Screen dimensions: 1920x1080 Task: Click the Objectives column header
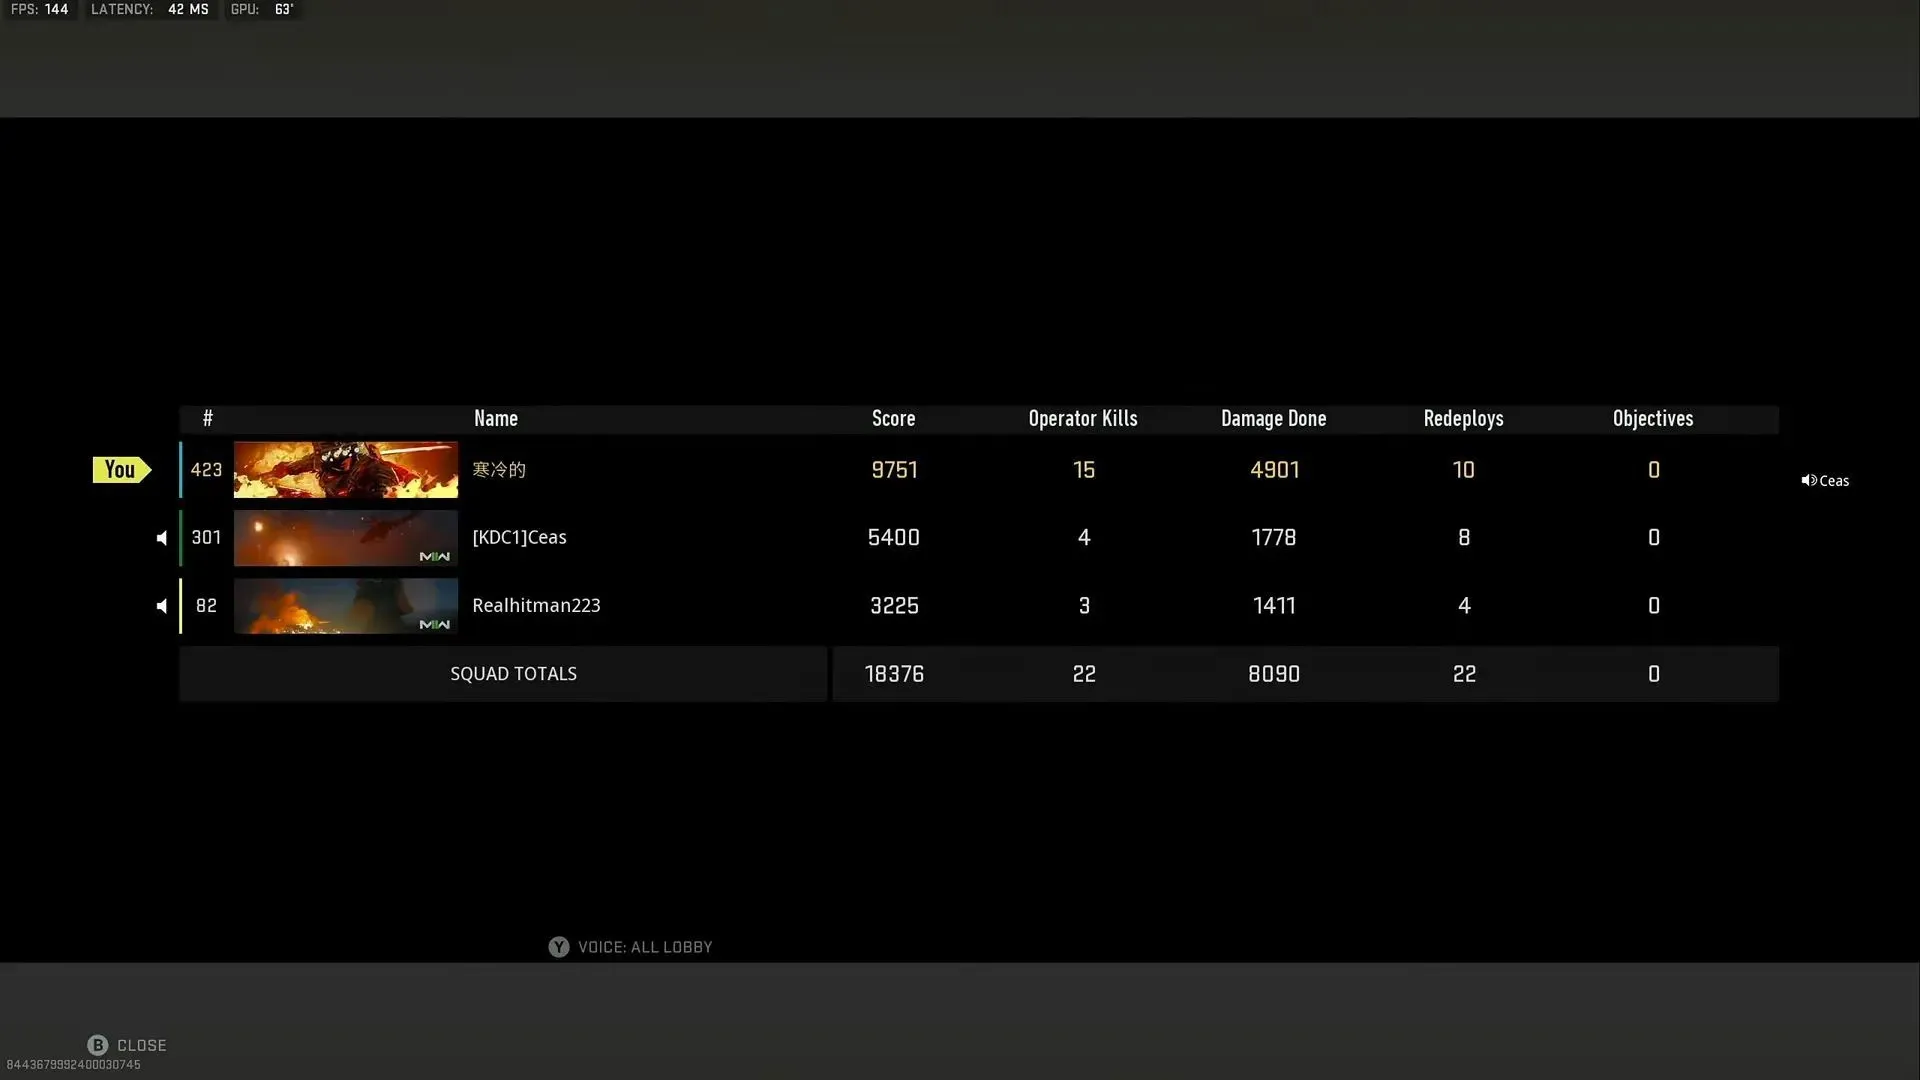1652,418
